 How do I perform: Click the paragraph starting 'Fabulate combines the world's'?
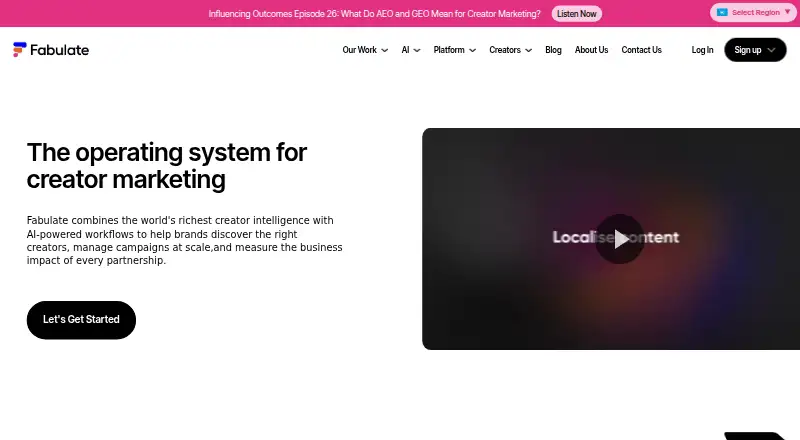pyautogui.click(x=184, y=240)
